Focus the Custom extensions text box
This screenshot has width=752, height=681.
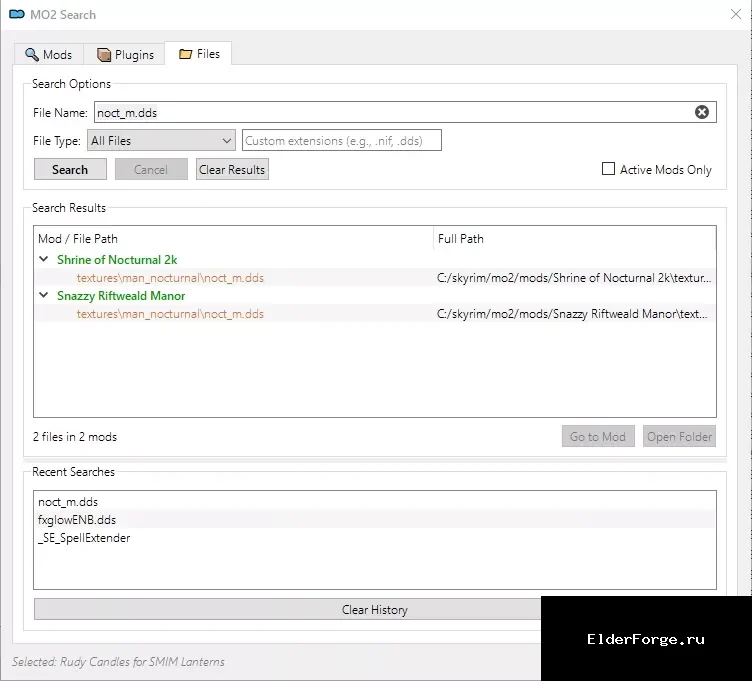tap(341, 141)
